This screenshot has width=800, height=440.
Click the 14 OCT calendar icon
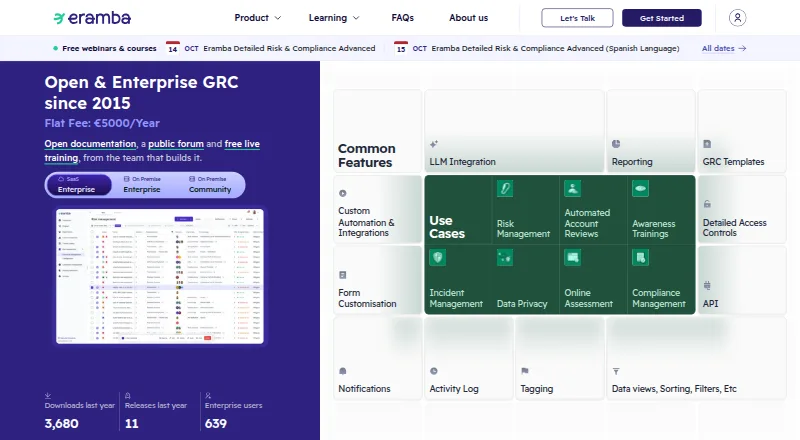click(173, 48)
